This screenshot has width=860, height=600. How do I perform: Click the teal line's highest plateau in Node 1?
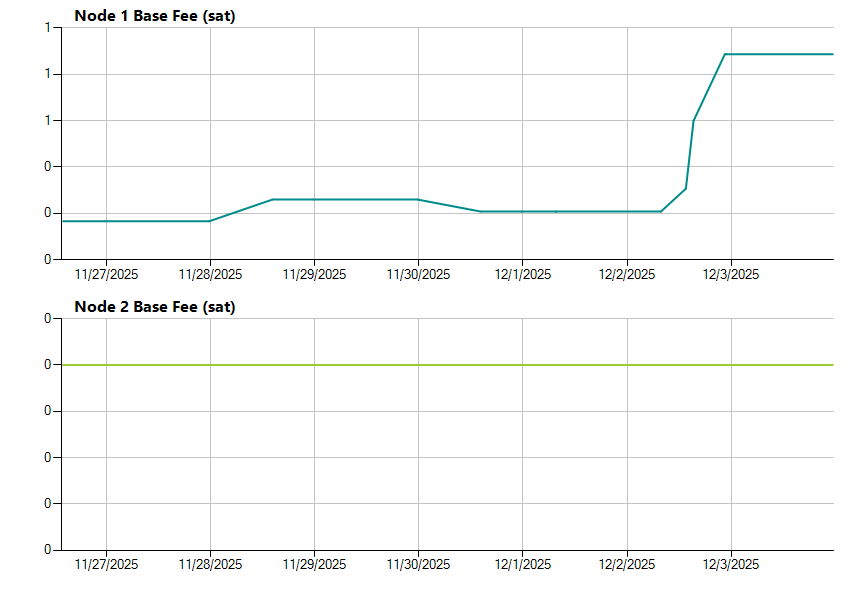(x=780, y=54)
